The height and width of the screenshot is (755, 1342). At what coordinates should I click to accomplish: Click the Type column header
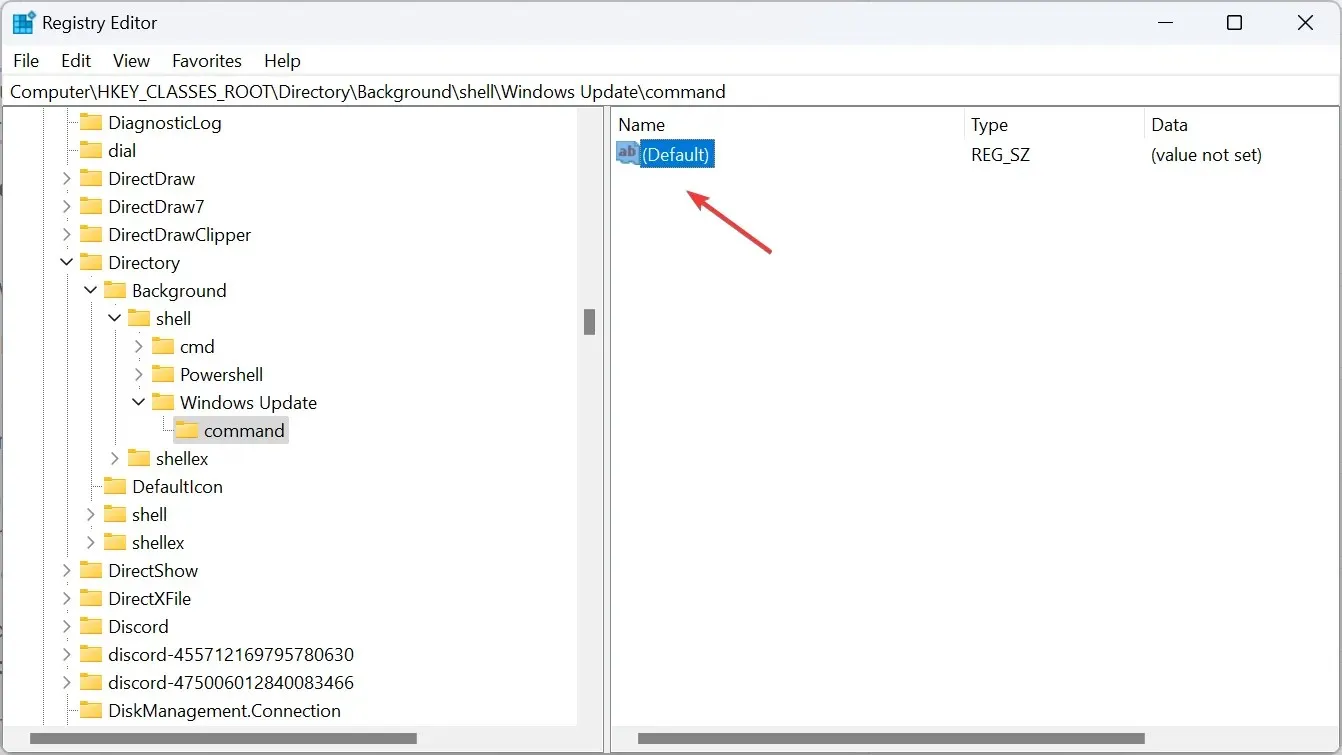coord(1054,125)
